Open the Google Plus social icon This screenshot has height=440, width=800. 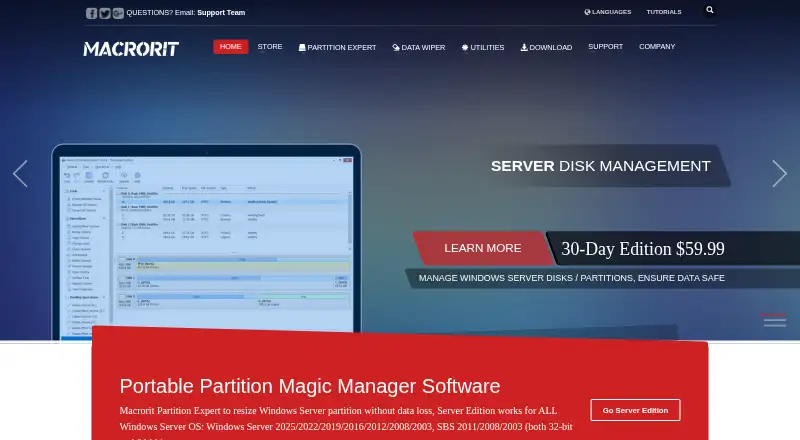118,13
